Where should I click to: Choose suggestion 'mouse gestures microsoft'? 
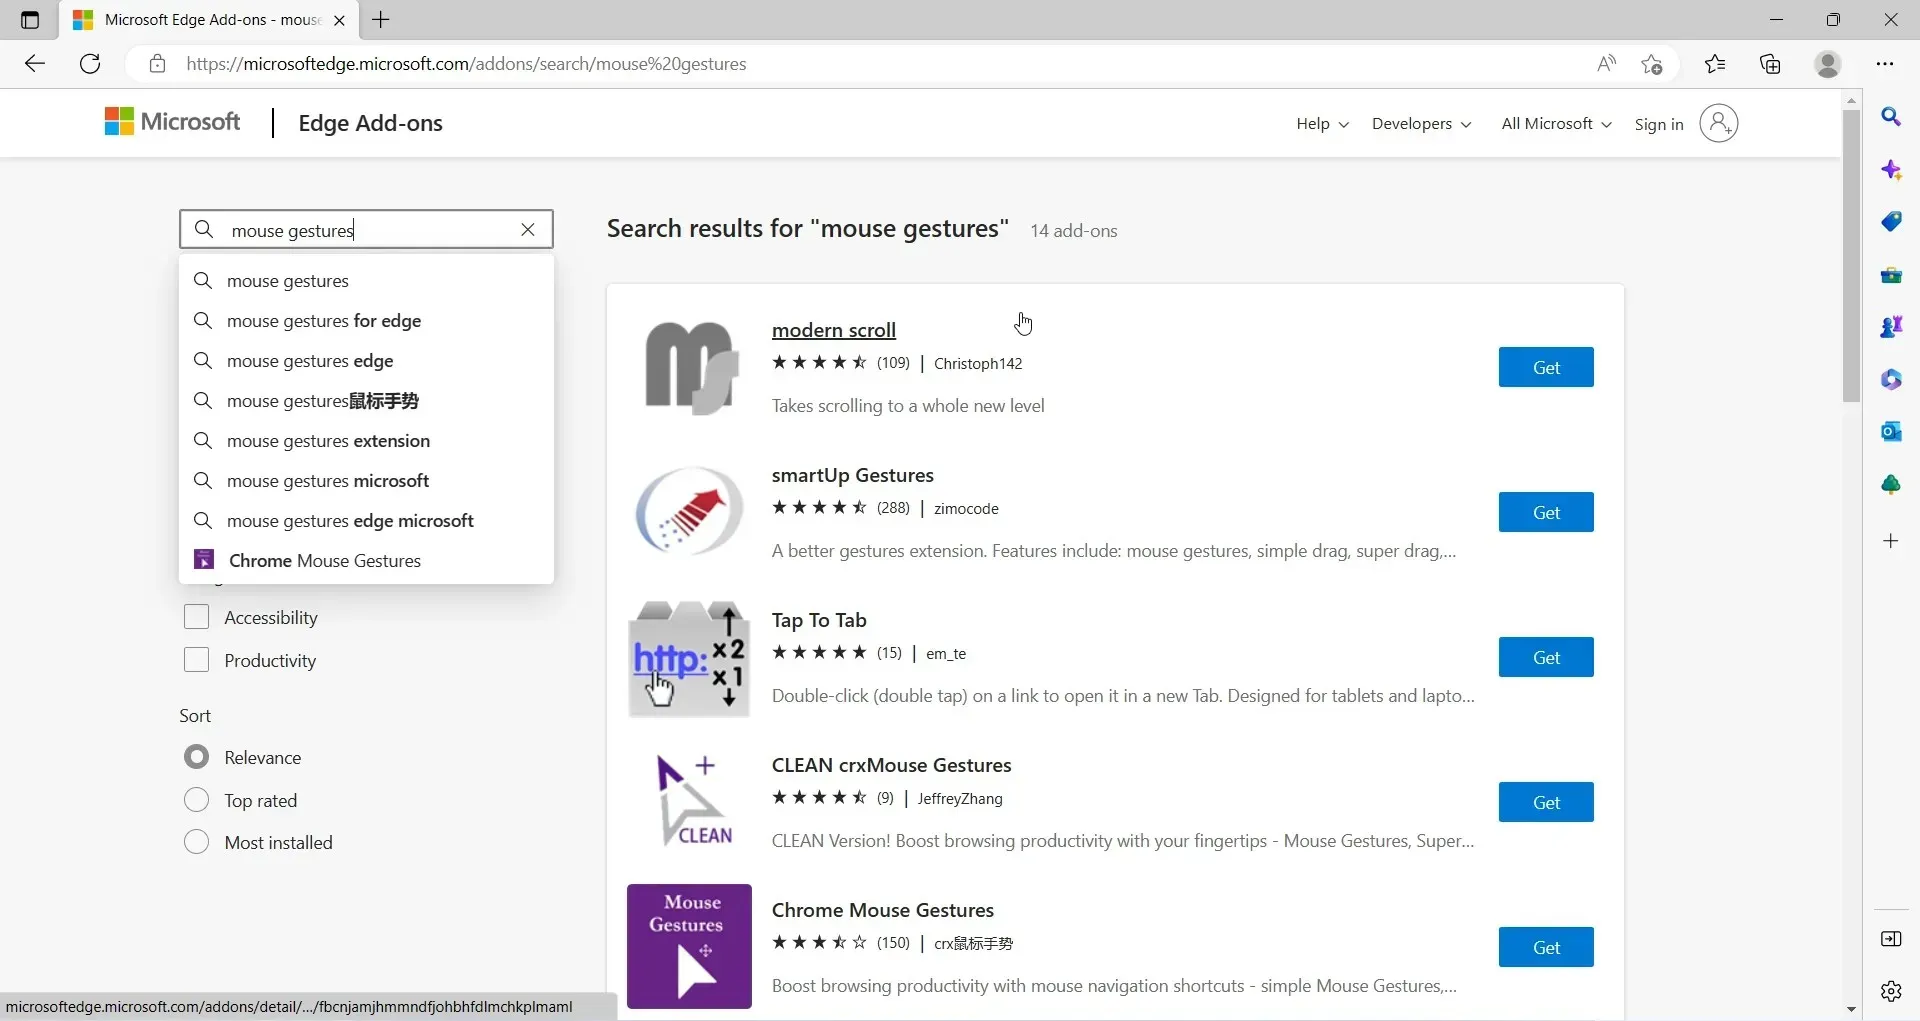[x=366, y=481]
